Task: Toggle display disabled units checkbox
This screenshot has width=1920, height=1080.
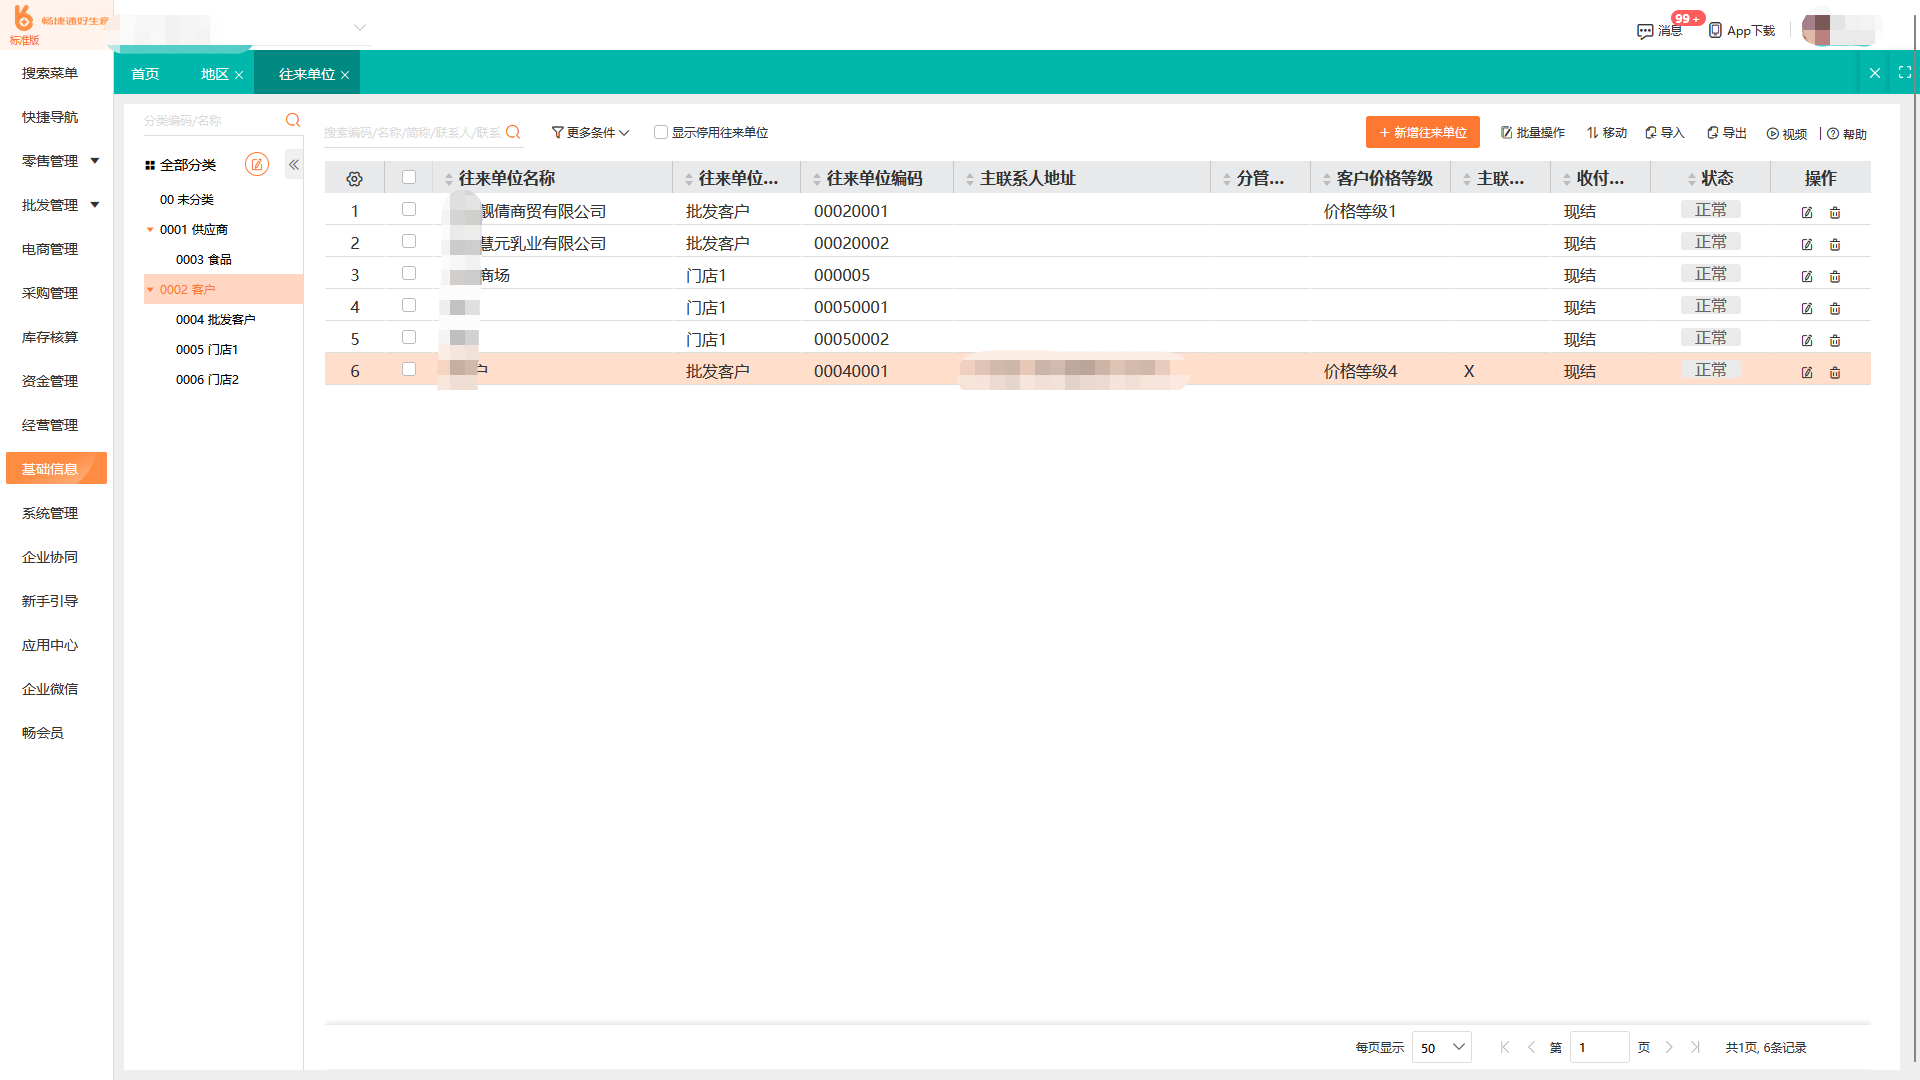Action: click(x=662, y=132)
